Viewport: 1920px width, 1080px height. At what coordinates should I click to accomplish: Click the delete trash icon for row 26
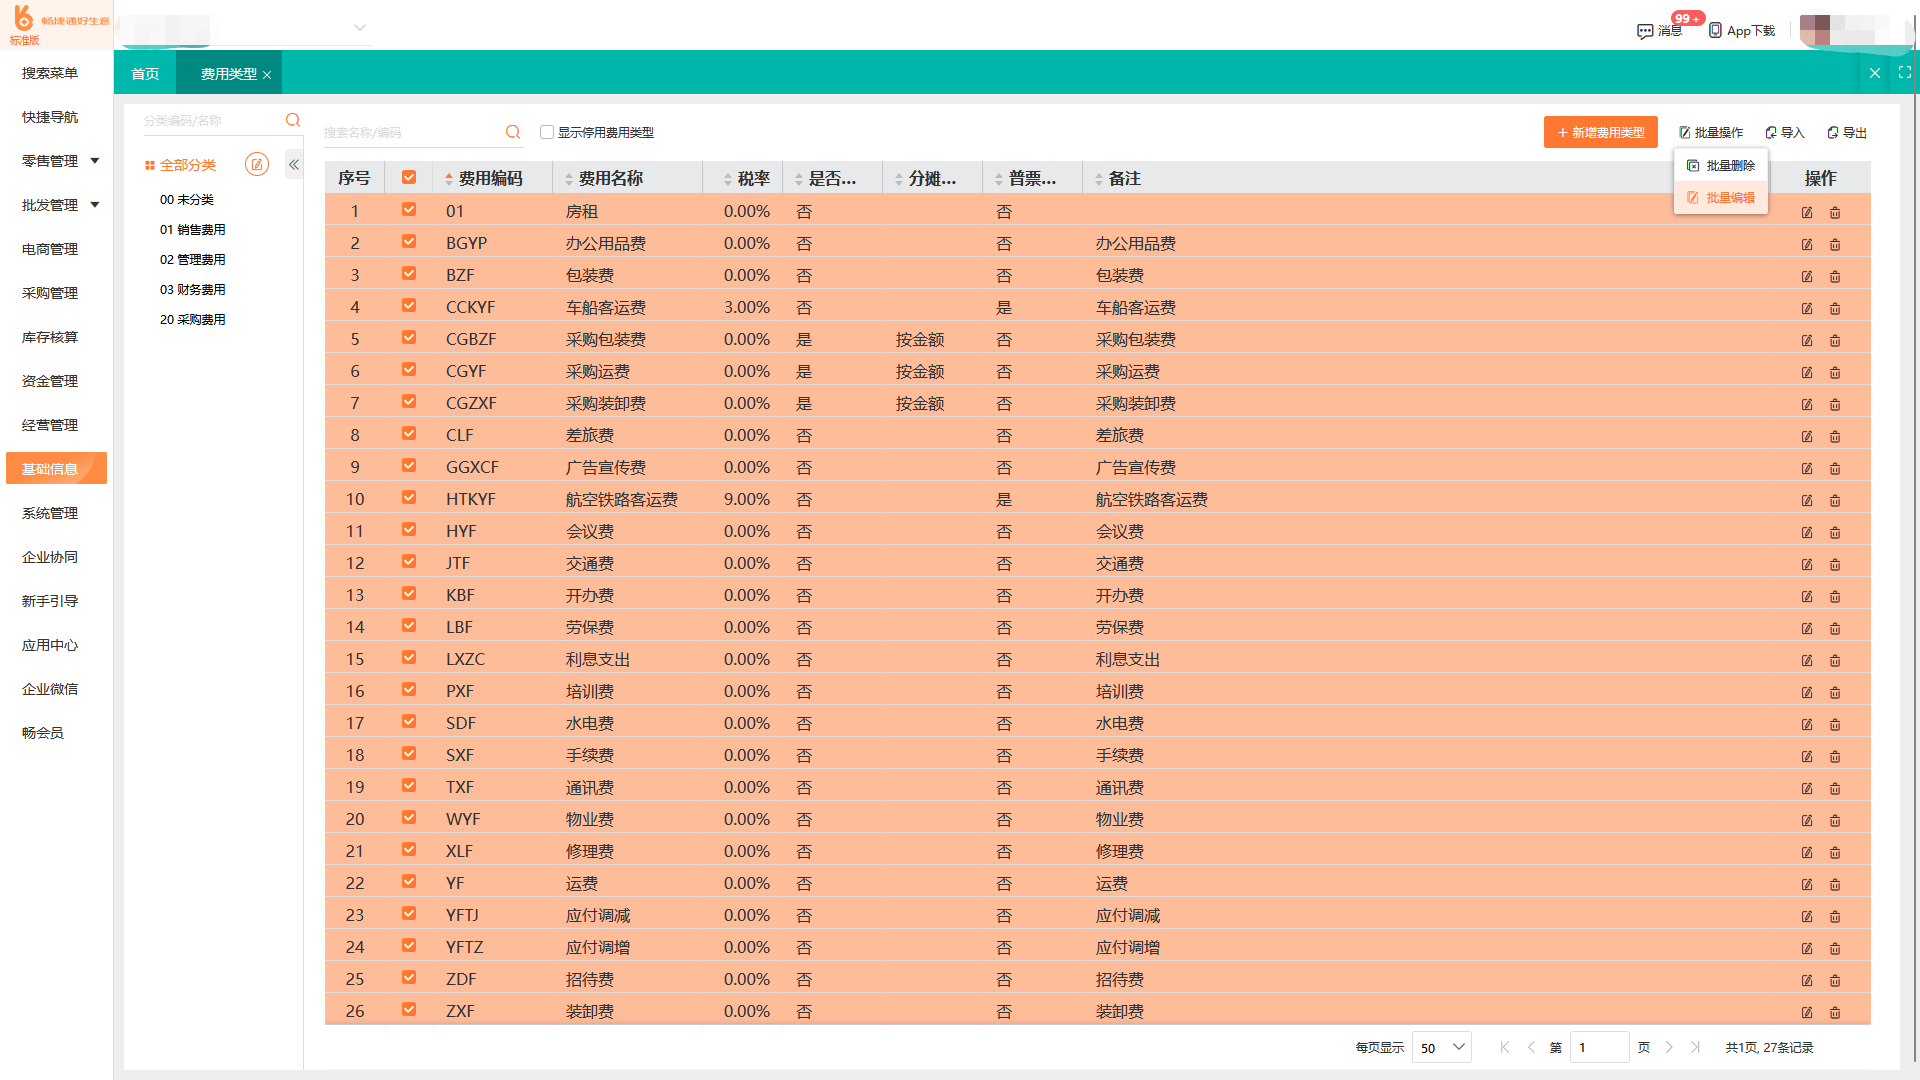1837,1010
